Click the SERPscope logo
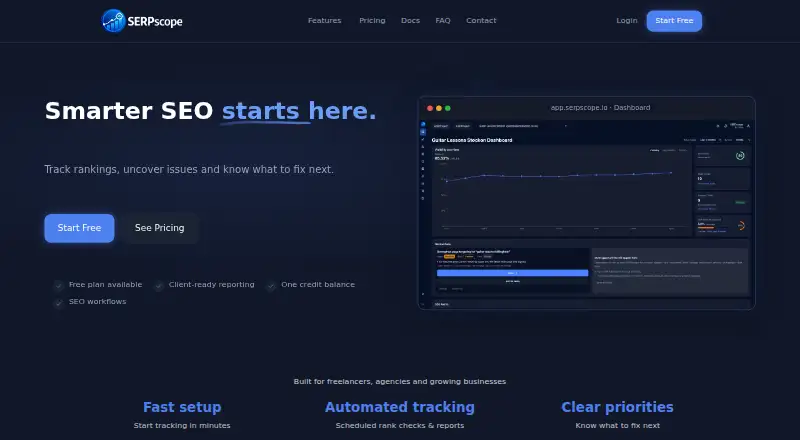 [142, 21]
